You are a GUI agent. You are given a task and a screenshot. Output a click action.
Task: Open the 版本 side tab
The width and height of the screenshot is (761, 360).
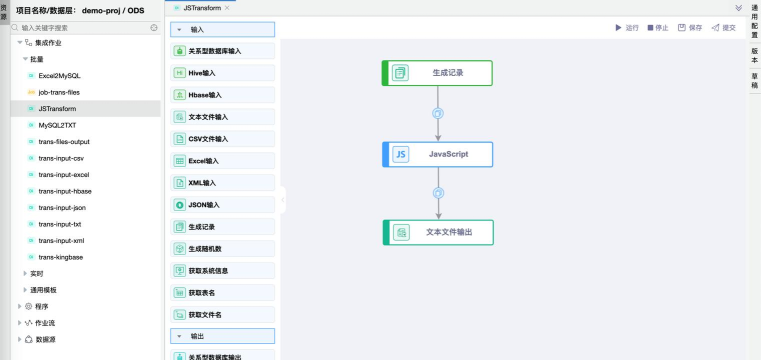pyautogui.click(x=755, y=55)
